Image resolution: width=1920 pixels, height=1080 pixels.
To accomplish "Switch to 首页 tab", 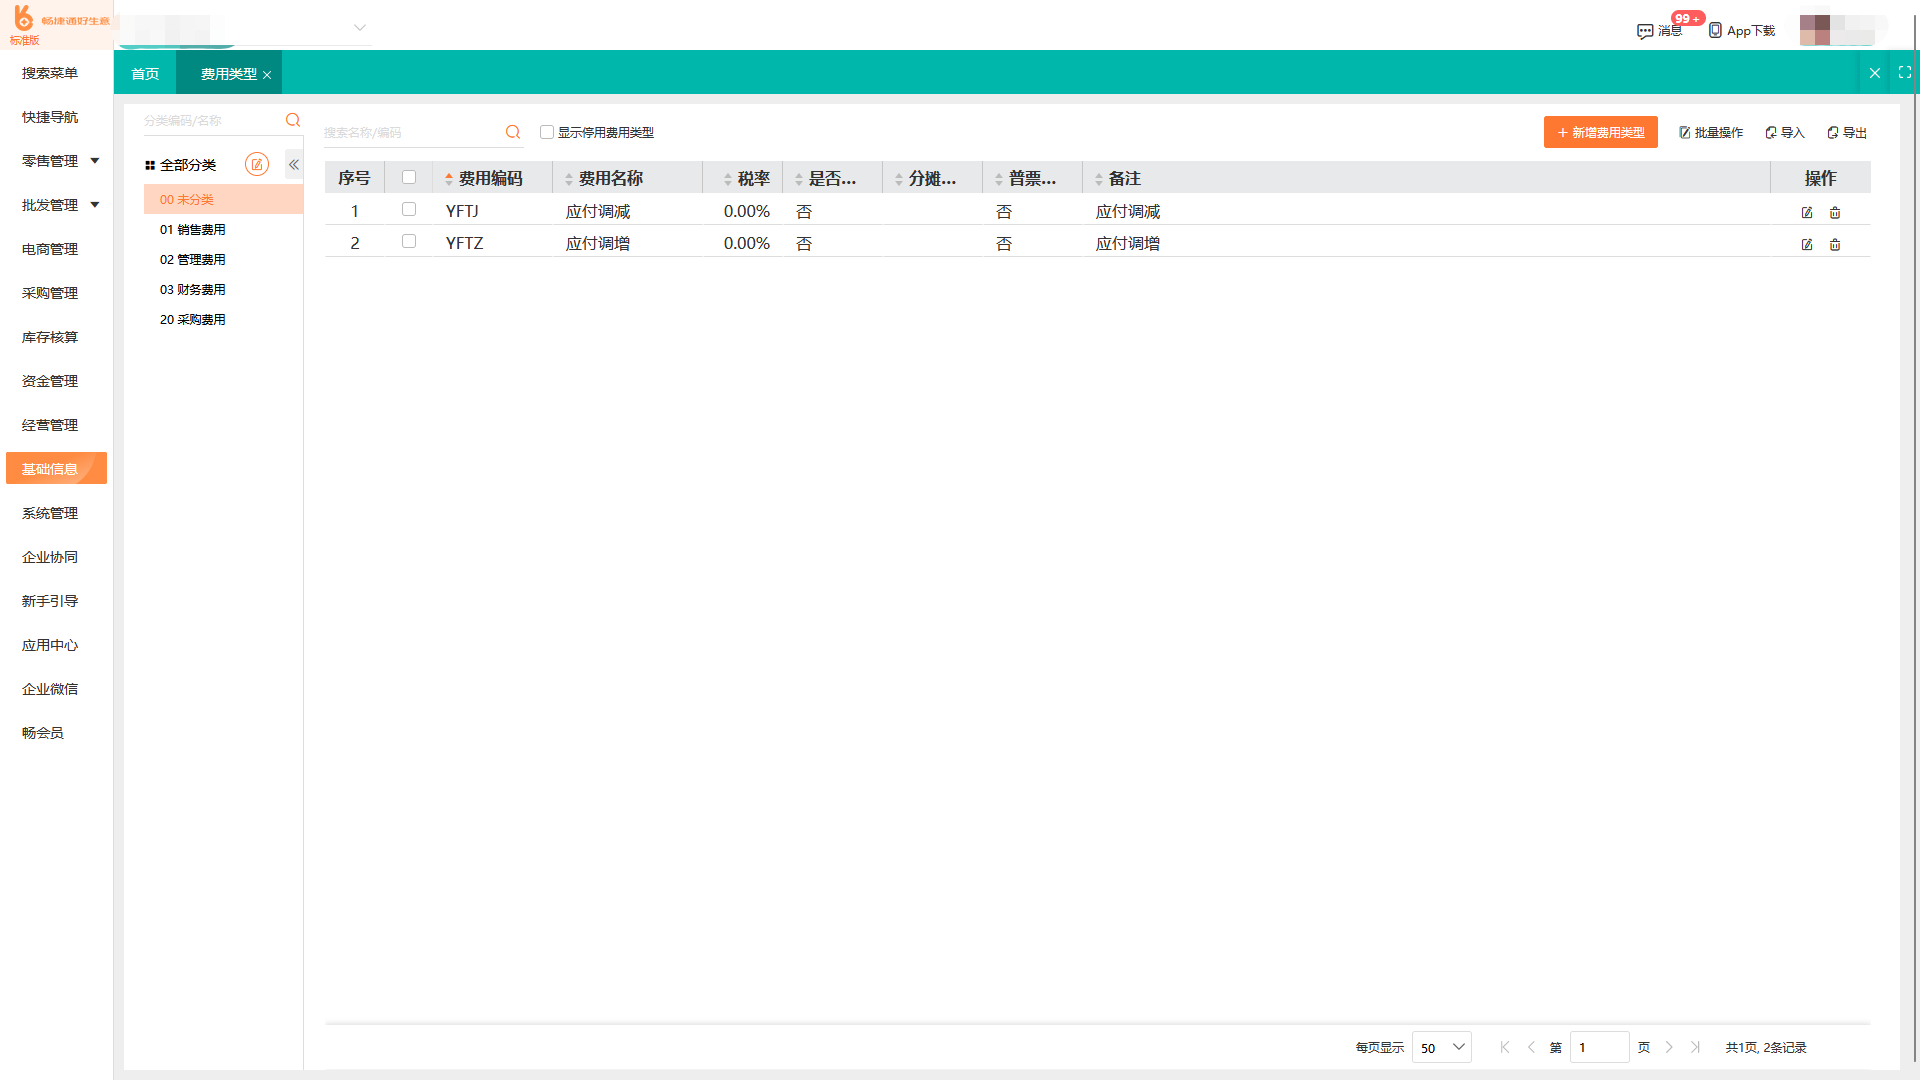I will pos(144,74).
